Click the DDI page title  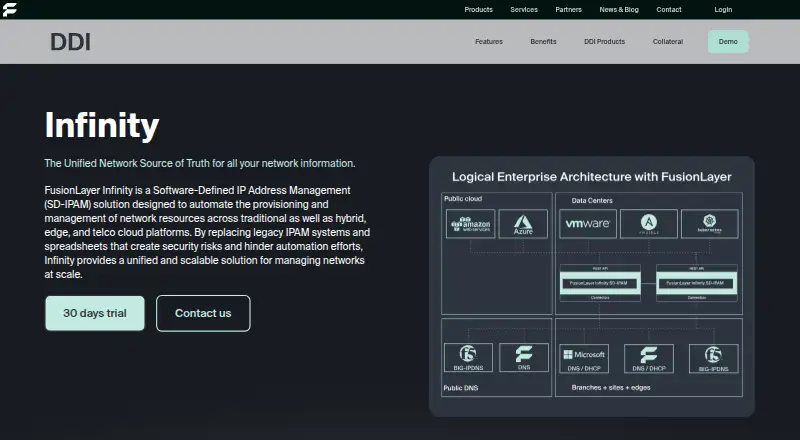coord(70,42)
